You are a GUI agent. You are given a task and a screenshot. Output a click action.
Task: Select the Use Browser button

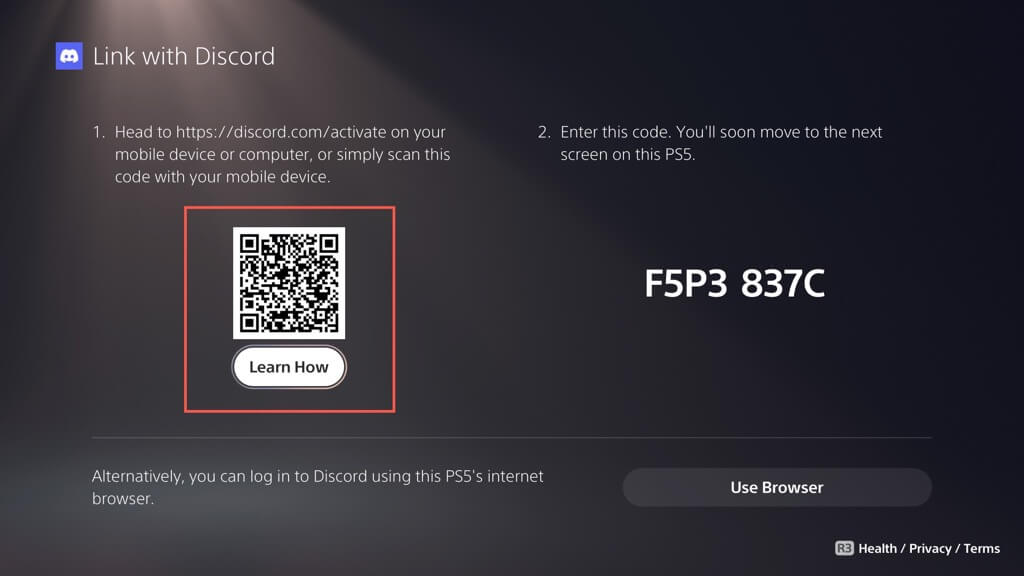point(776,487)
